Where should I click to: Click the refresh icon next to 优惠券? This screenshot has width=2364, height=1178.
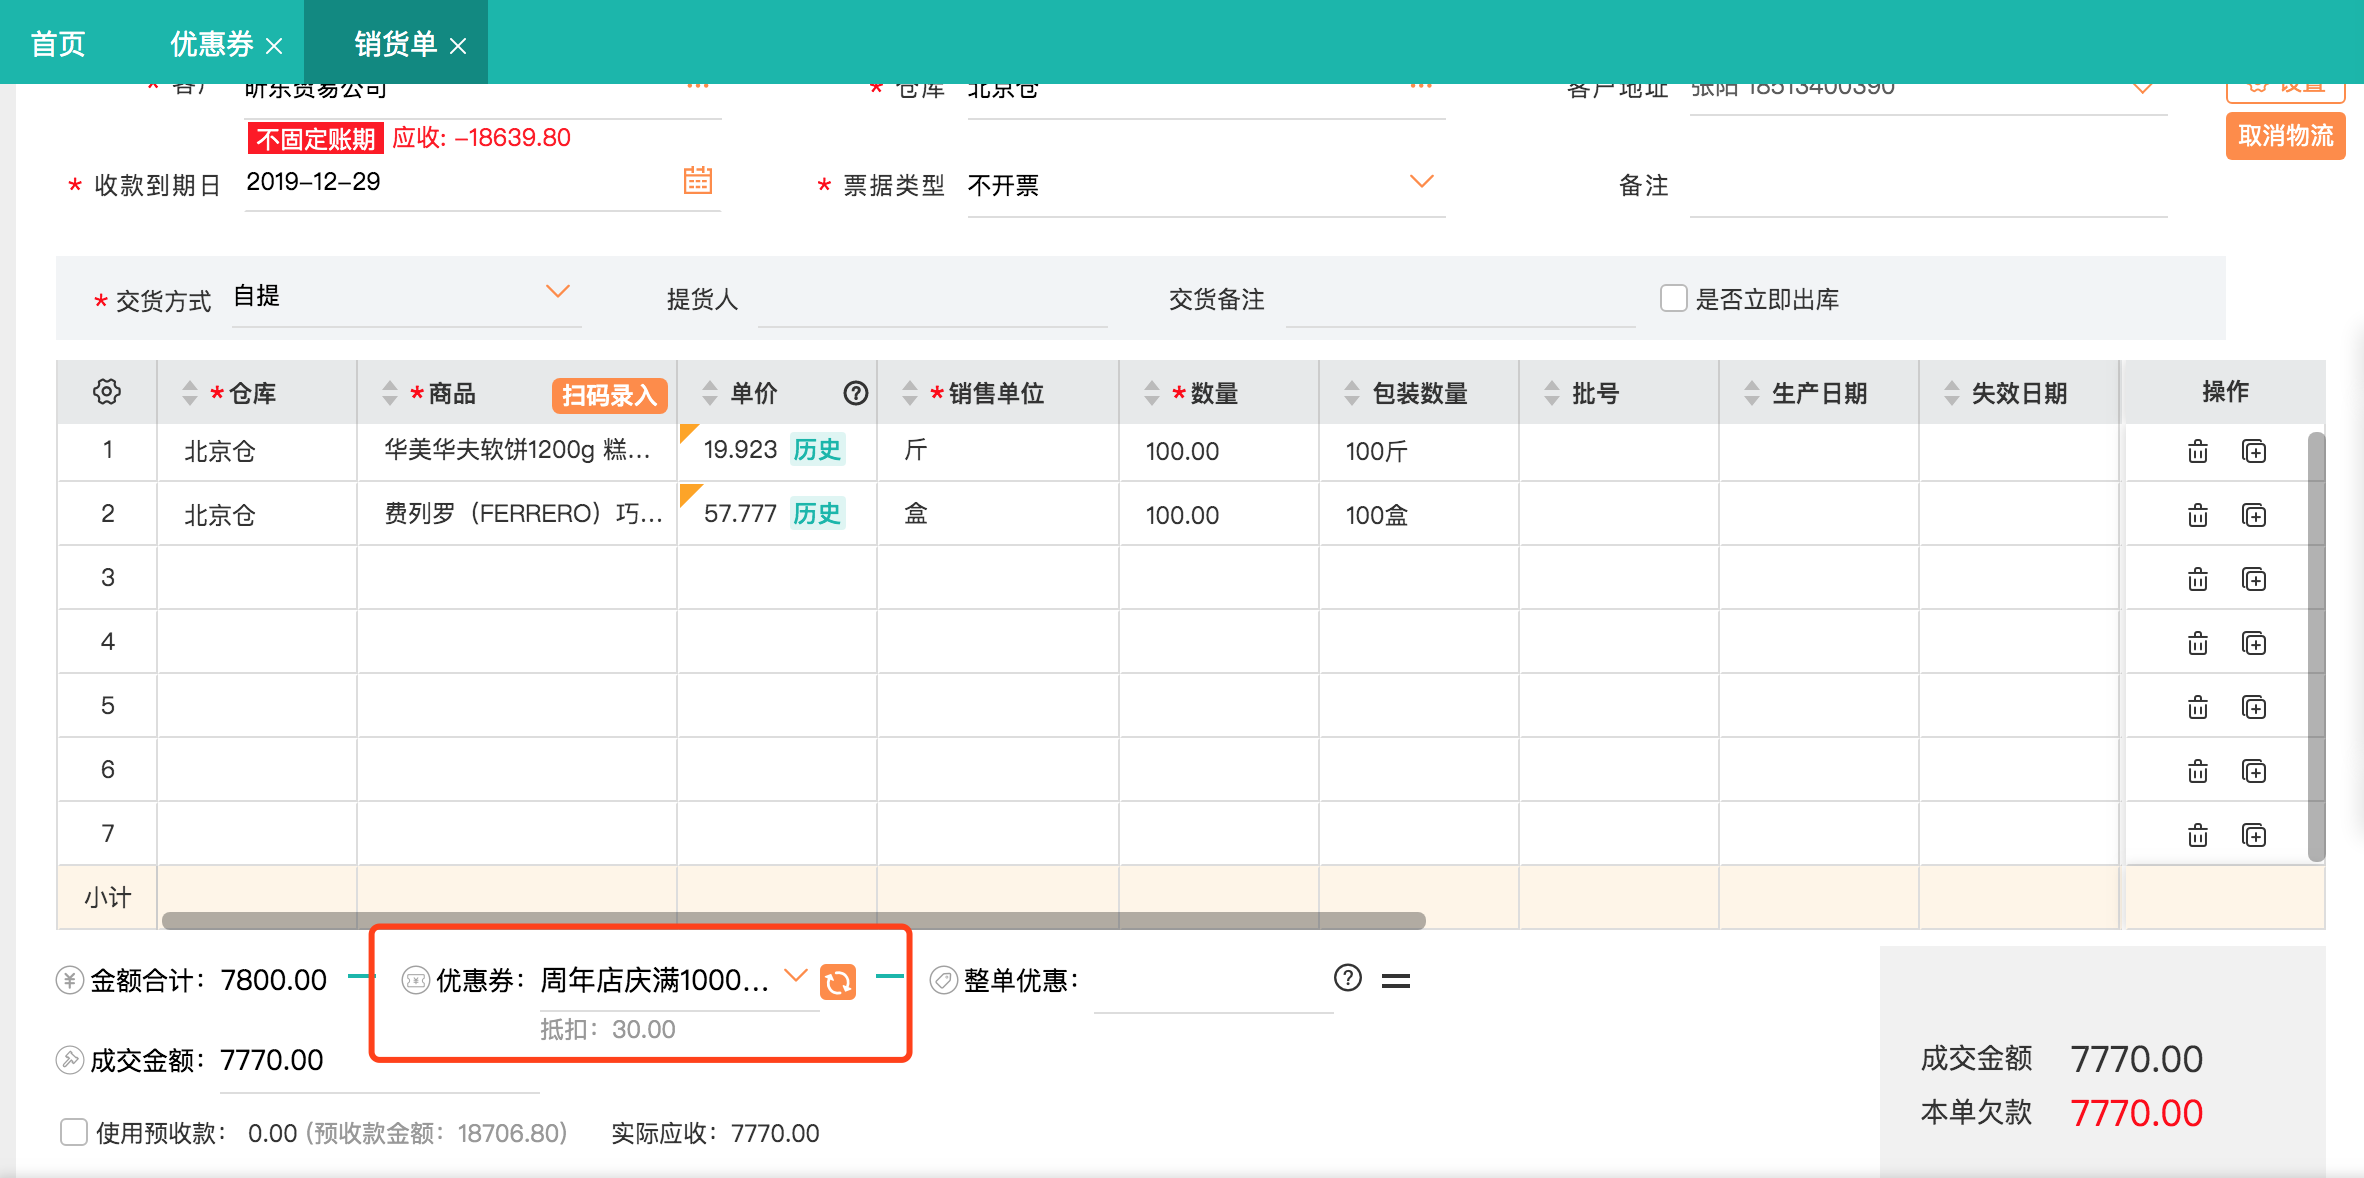pyautogui.click(x=840, y=979)
